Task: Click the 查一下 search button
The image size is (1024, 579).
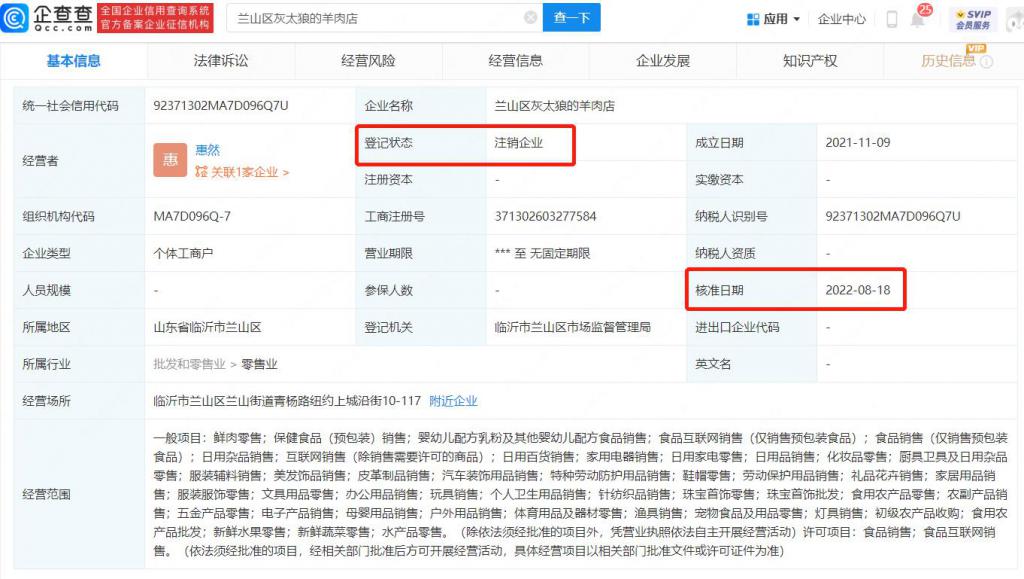Action: click(x=571, y=18)
